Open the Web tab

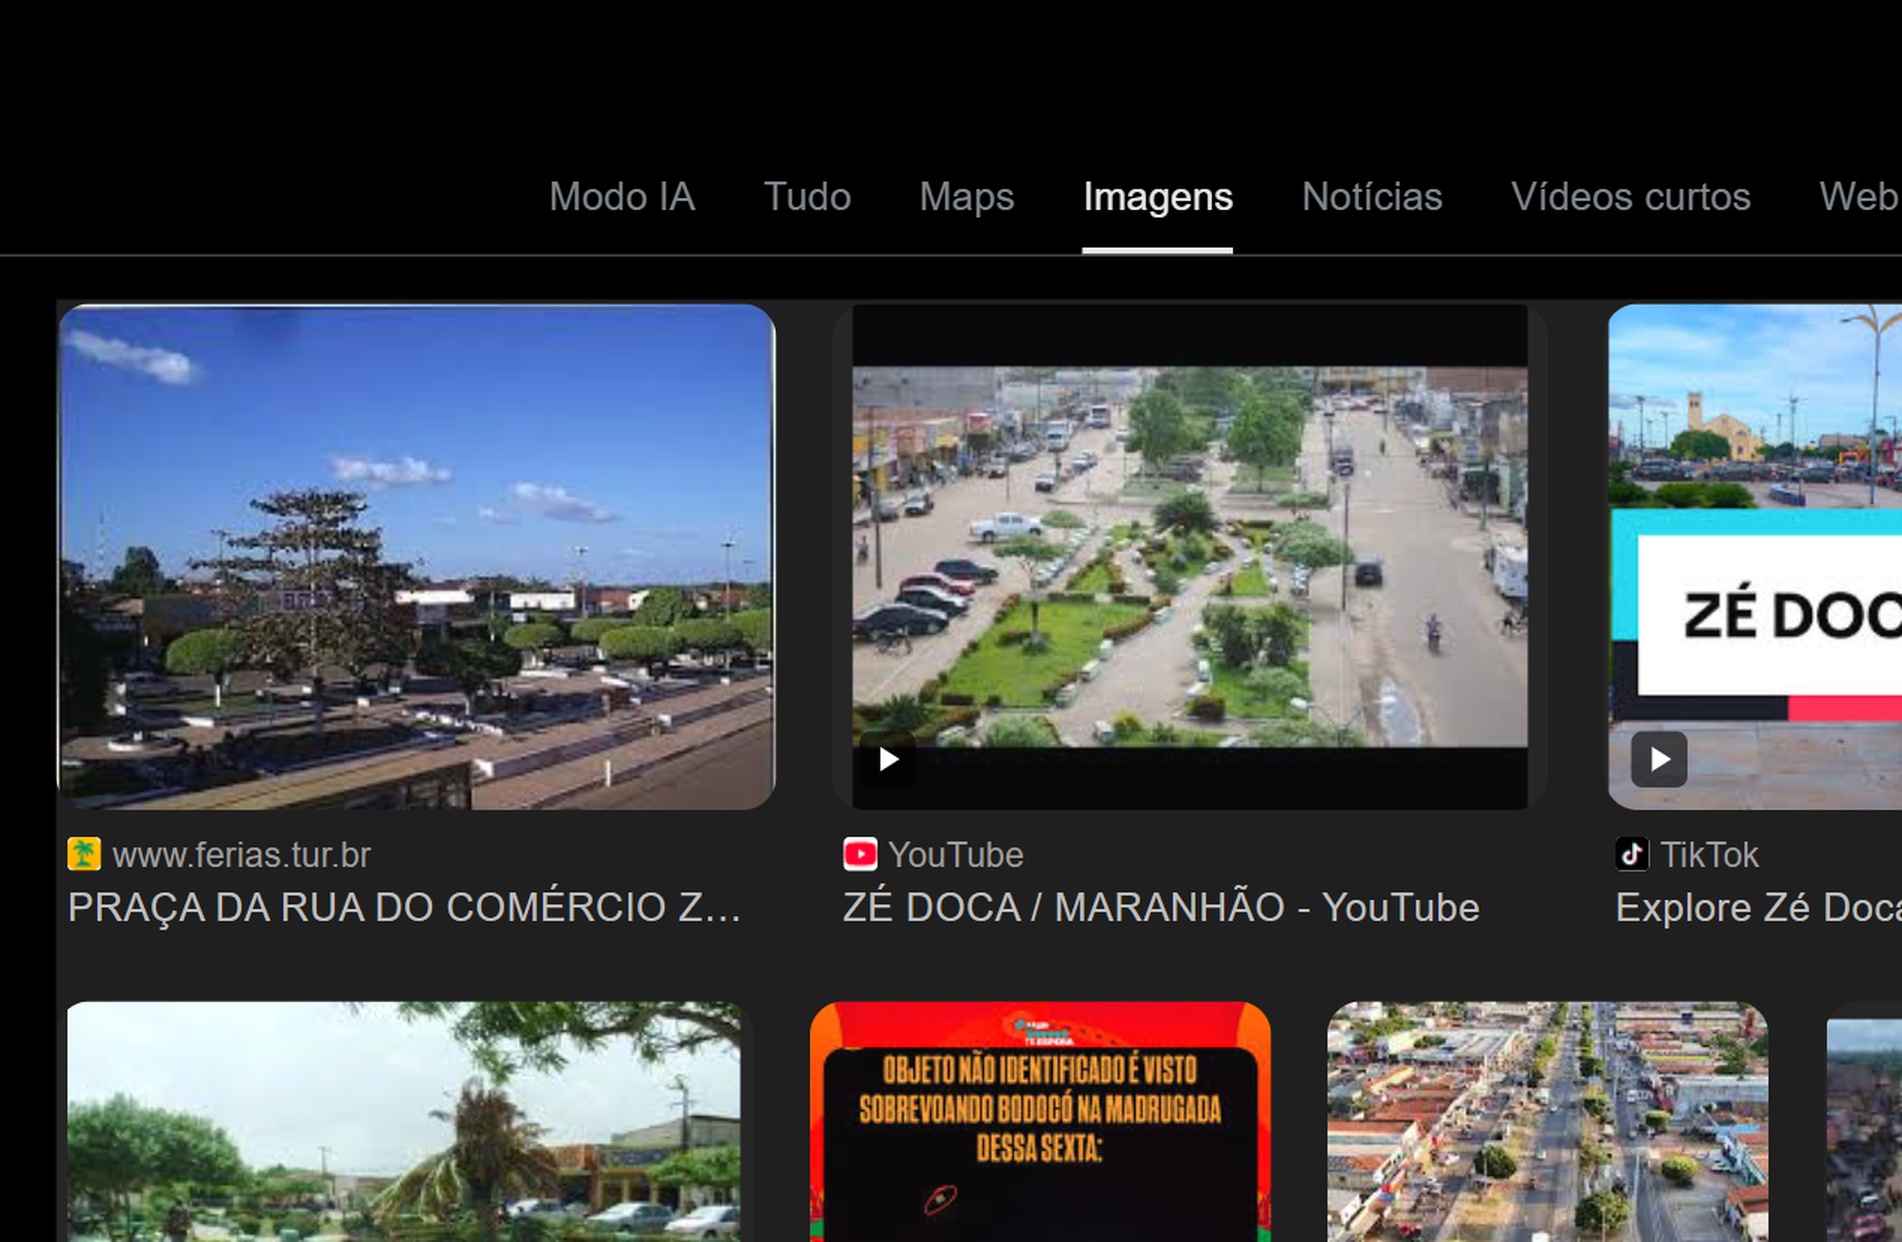[x=1858, y=197]
